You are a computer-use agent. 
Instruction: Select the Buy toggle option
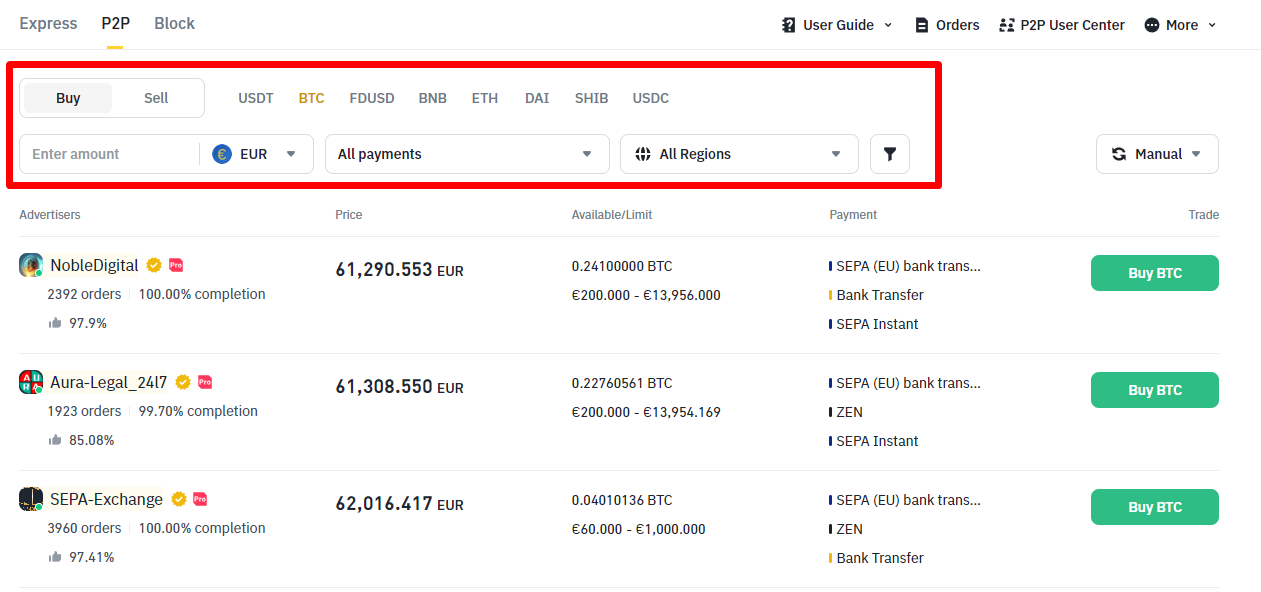(x=68, y=98)
